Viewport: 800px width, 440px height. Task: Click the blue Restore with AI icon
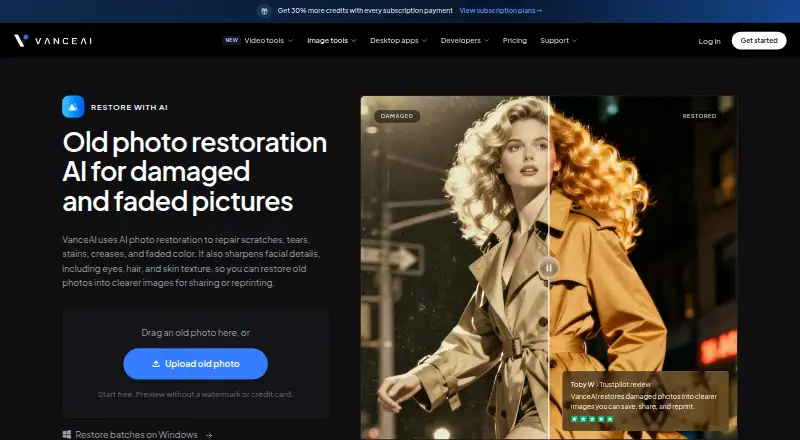(73, 107)
